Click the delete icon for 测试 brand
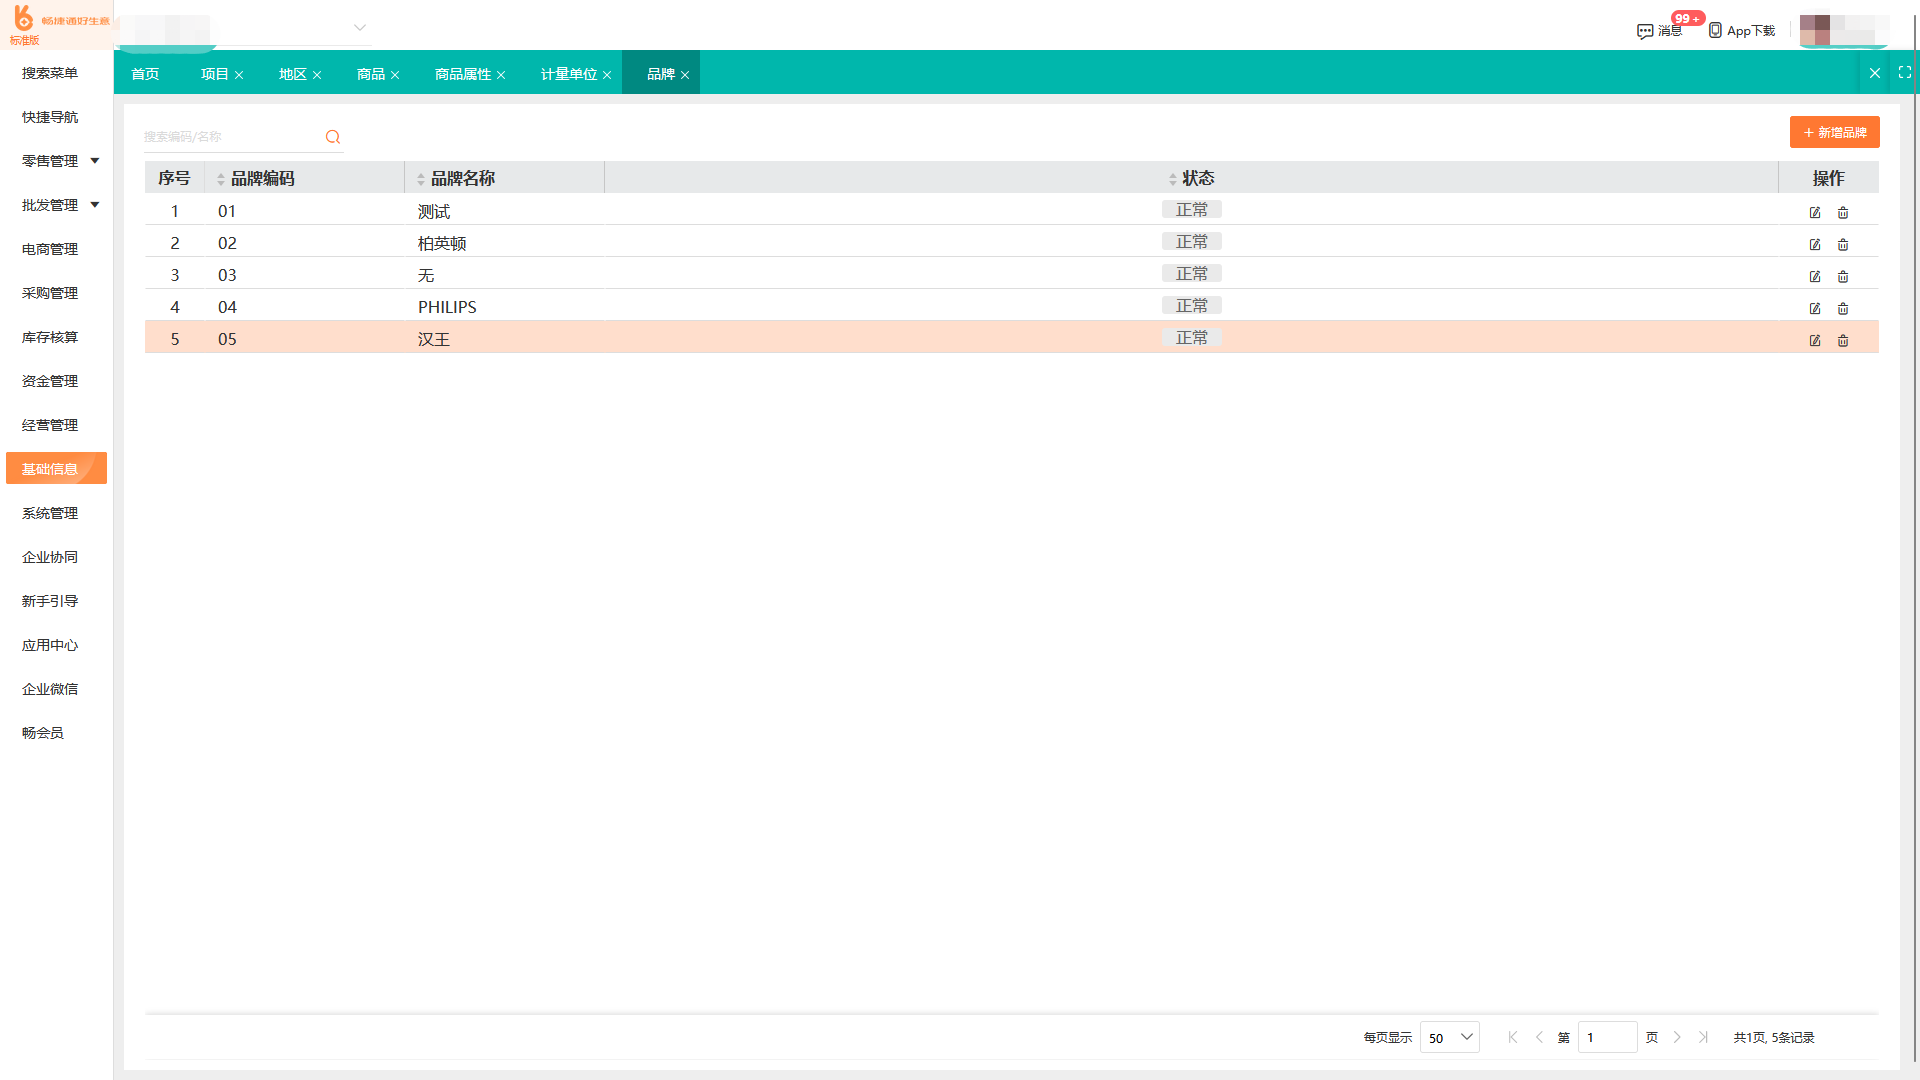Viewport: 1920px width, 1080px height. [x=1844, y=211]
